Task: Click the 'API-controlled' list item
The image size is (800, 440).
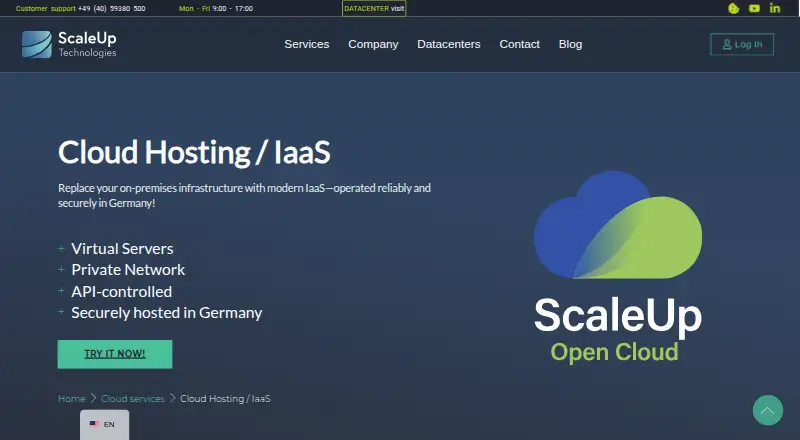Action: pyautogui.click(x=121, y=291)
